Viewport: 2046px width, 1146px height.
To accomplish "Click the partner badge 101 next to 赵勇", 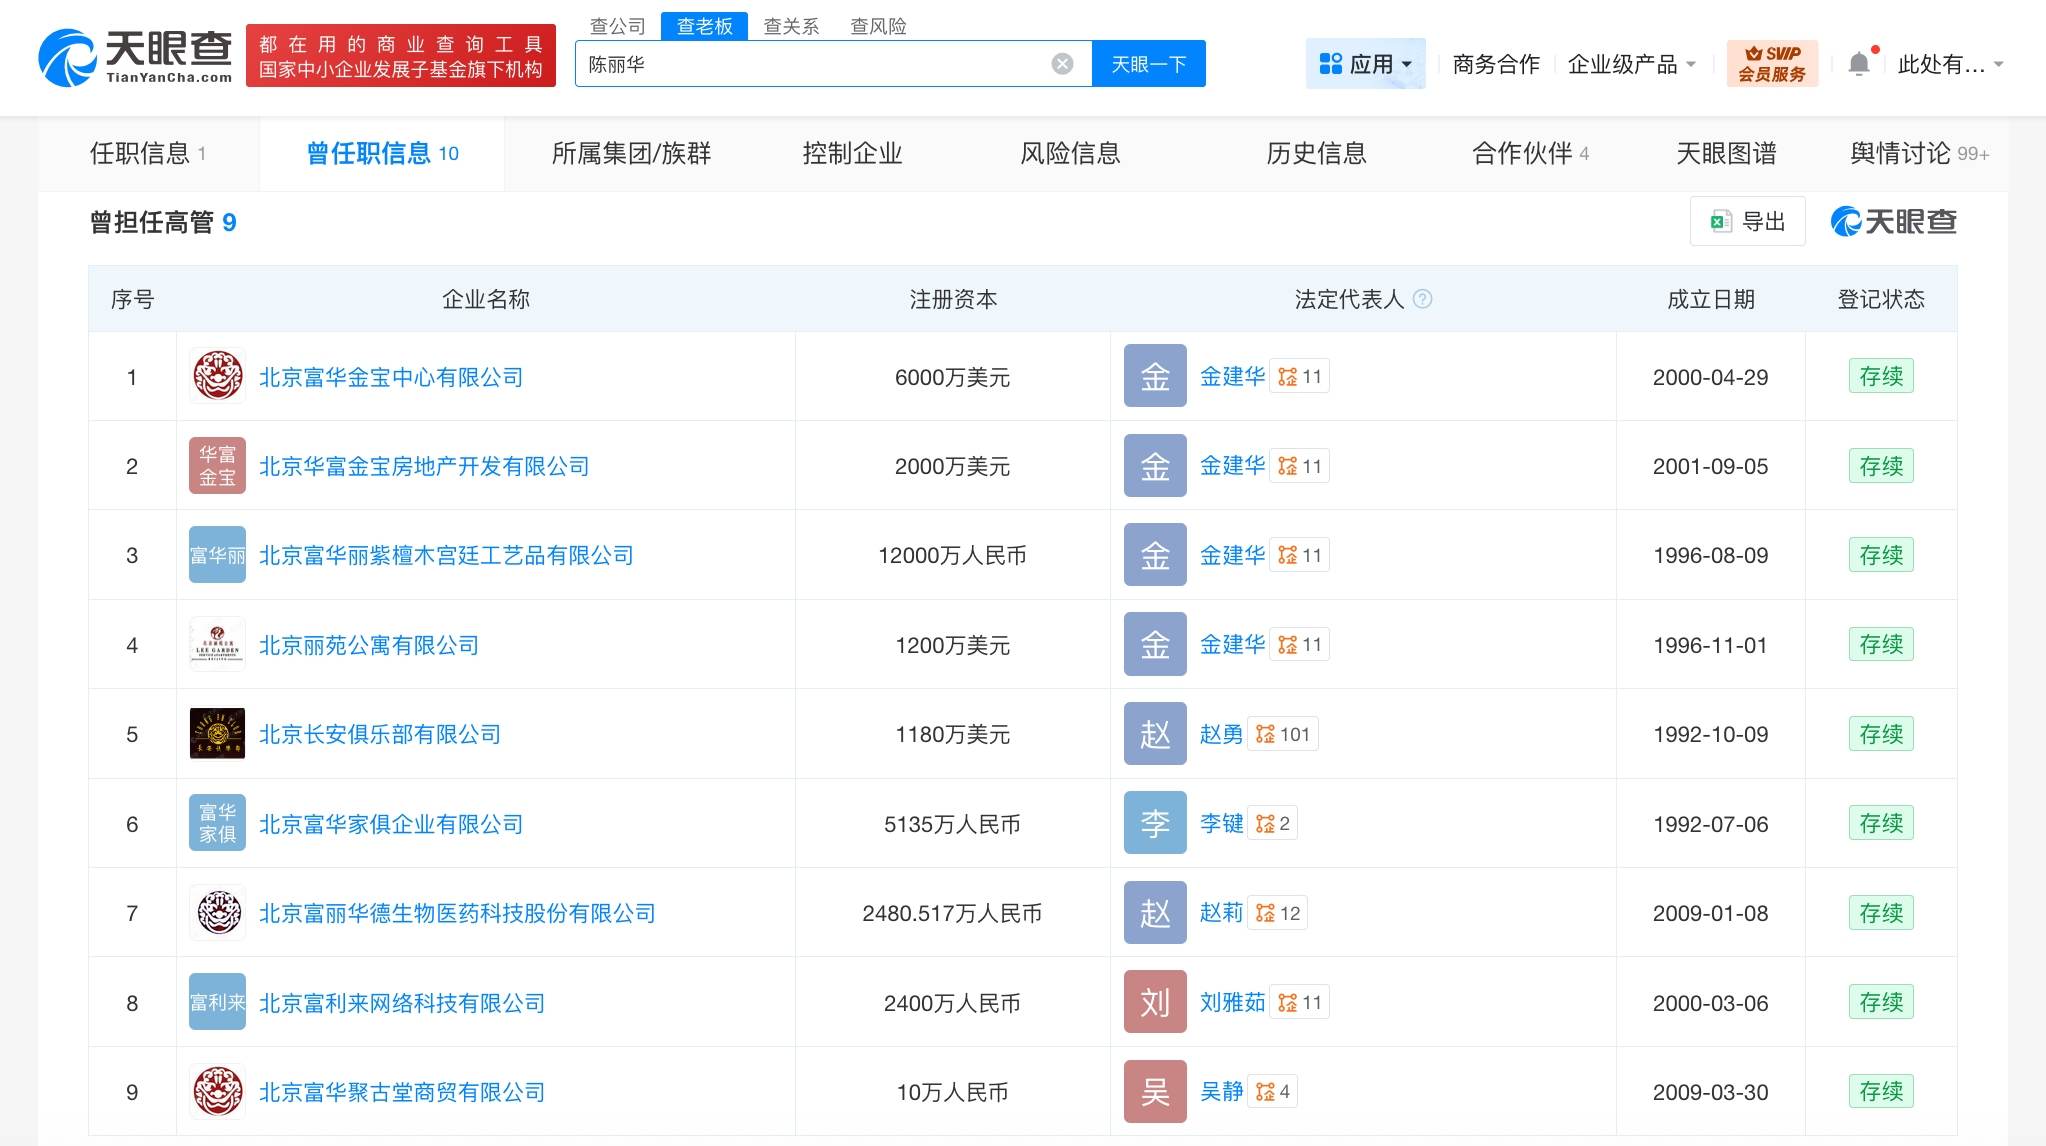I will [1283, 733].
